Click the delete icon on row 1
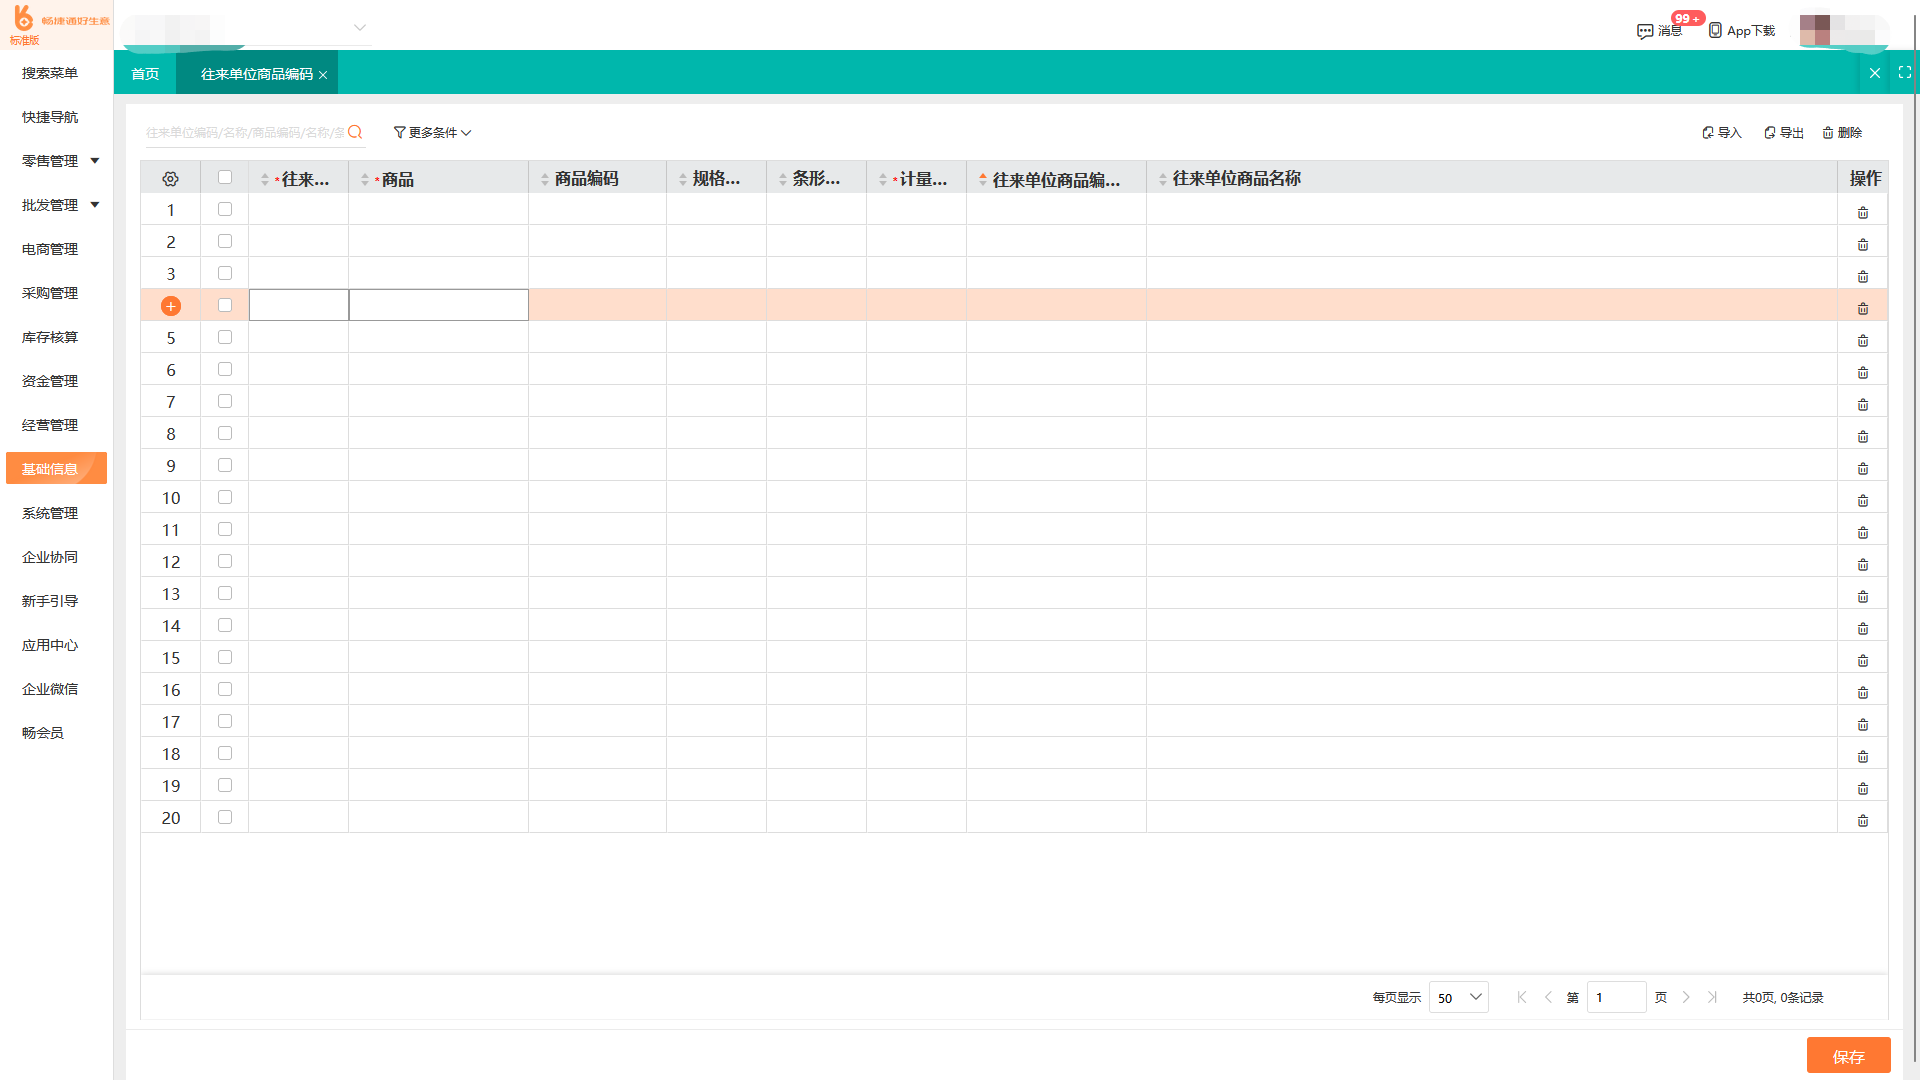 (x=1865, y=212)
